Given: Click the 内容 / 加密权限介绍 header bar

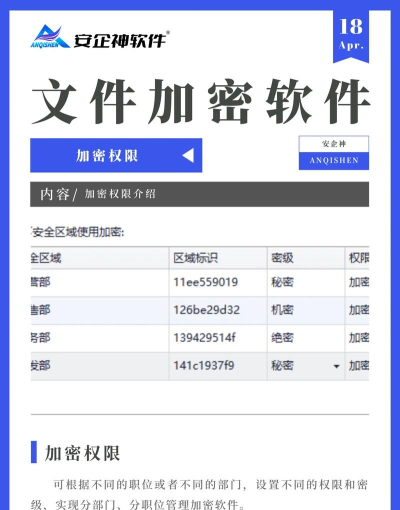Looking at the screenshot, I should click(x=199, y=194).
